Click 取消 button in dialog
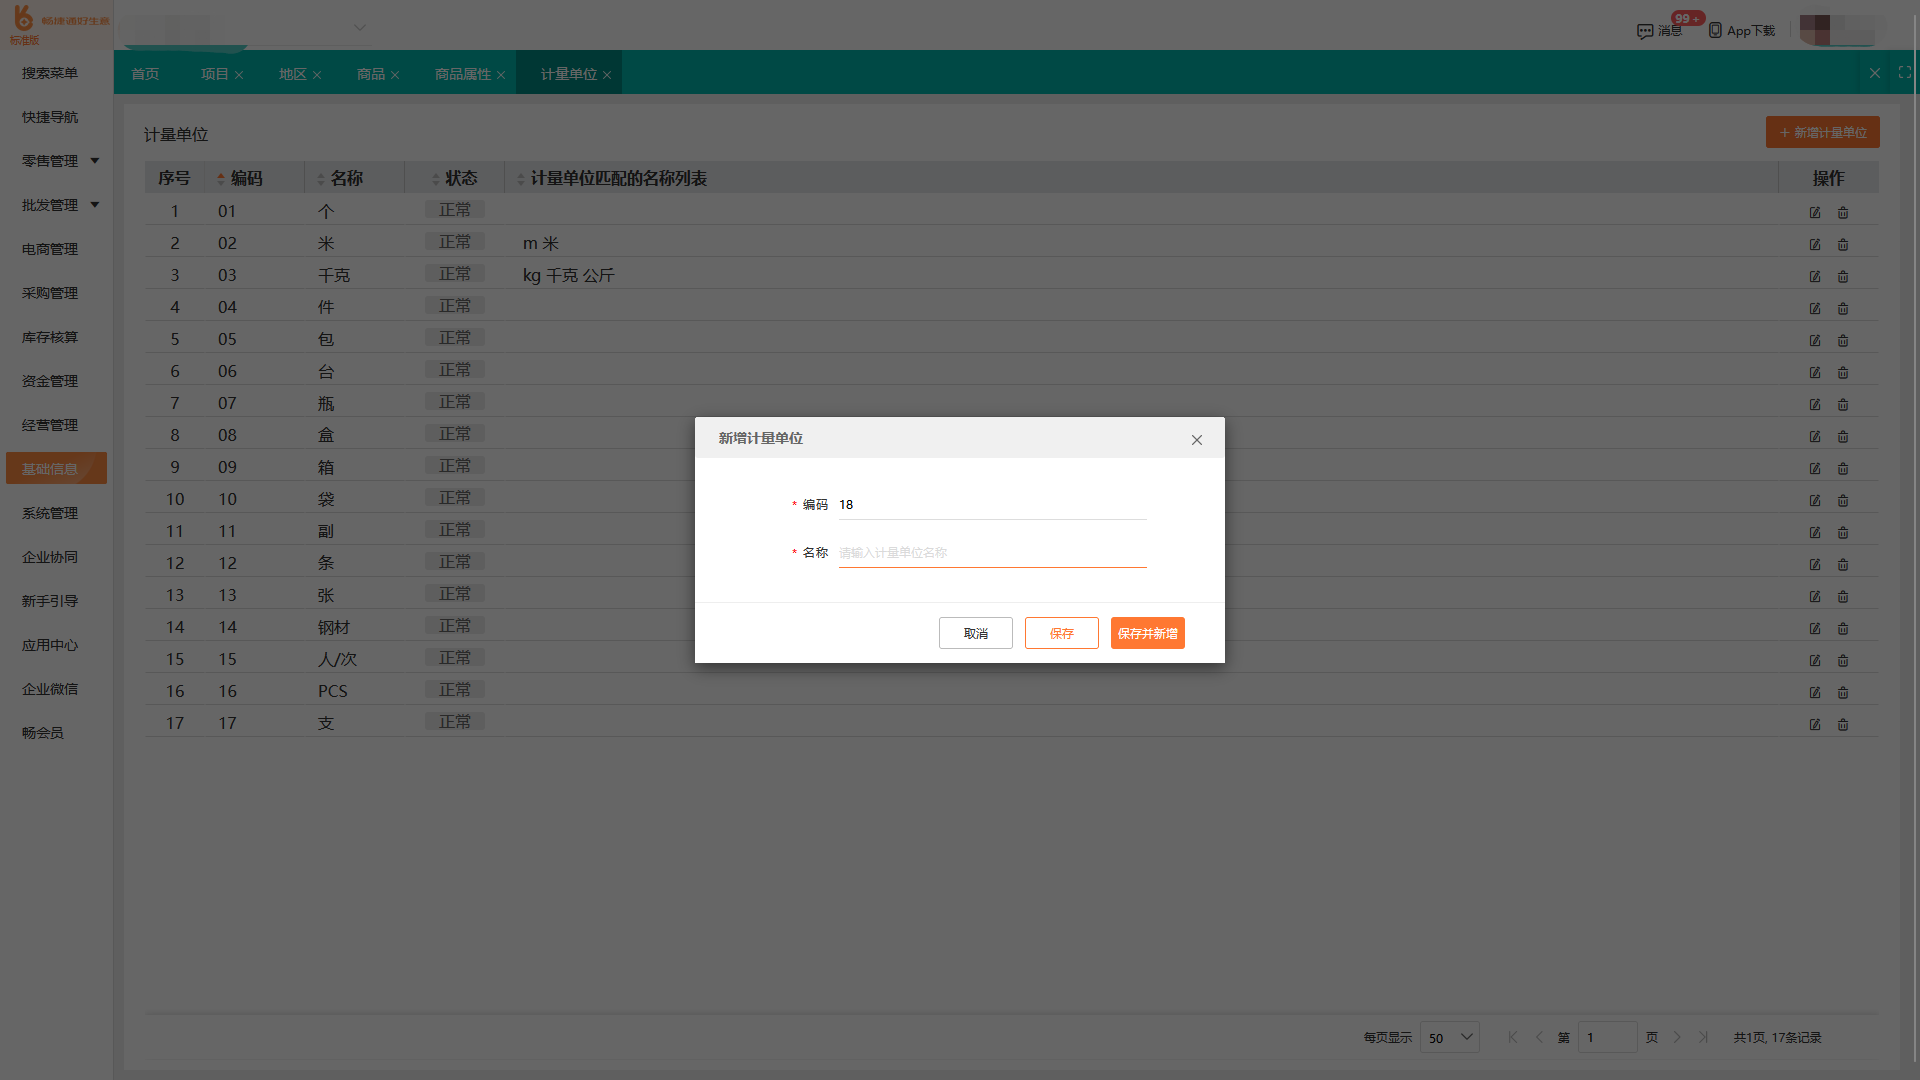Viewport: 1920px width, 1080px height. click(x=976, y=633)
